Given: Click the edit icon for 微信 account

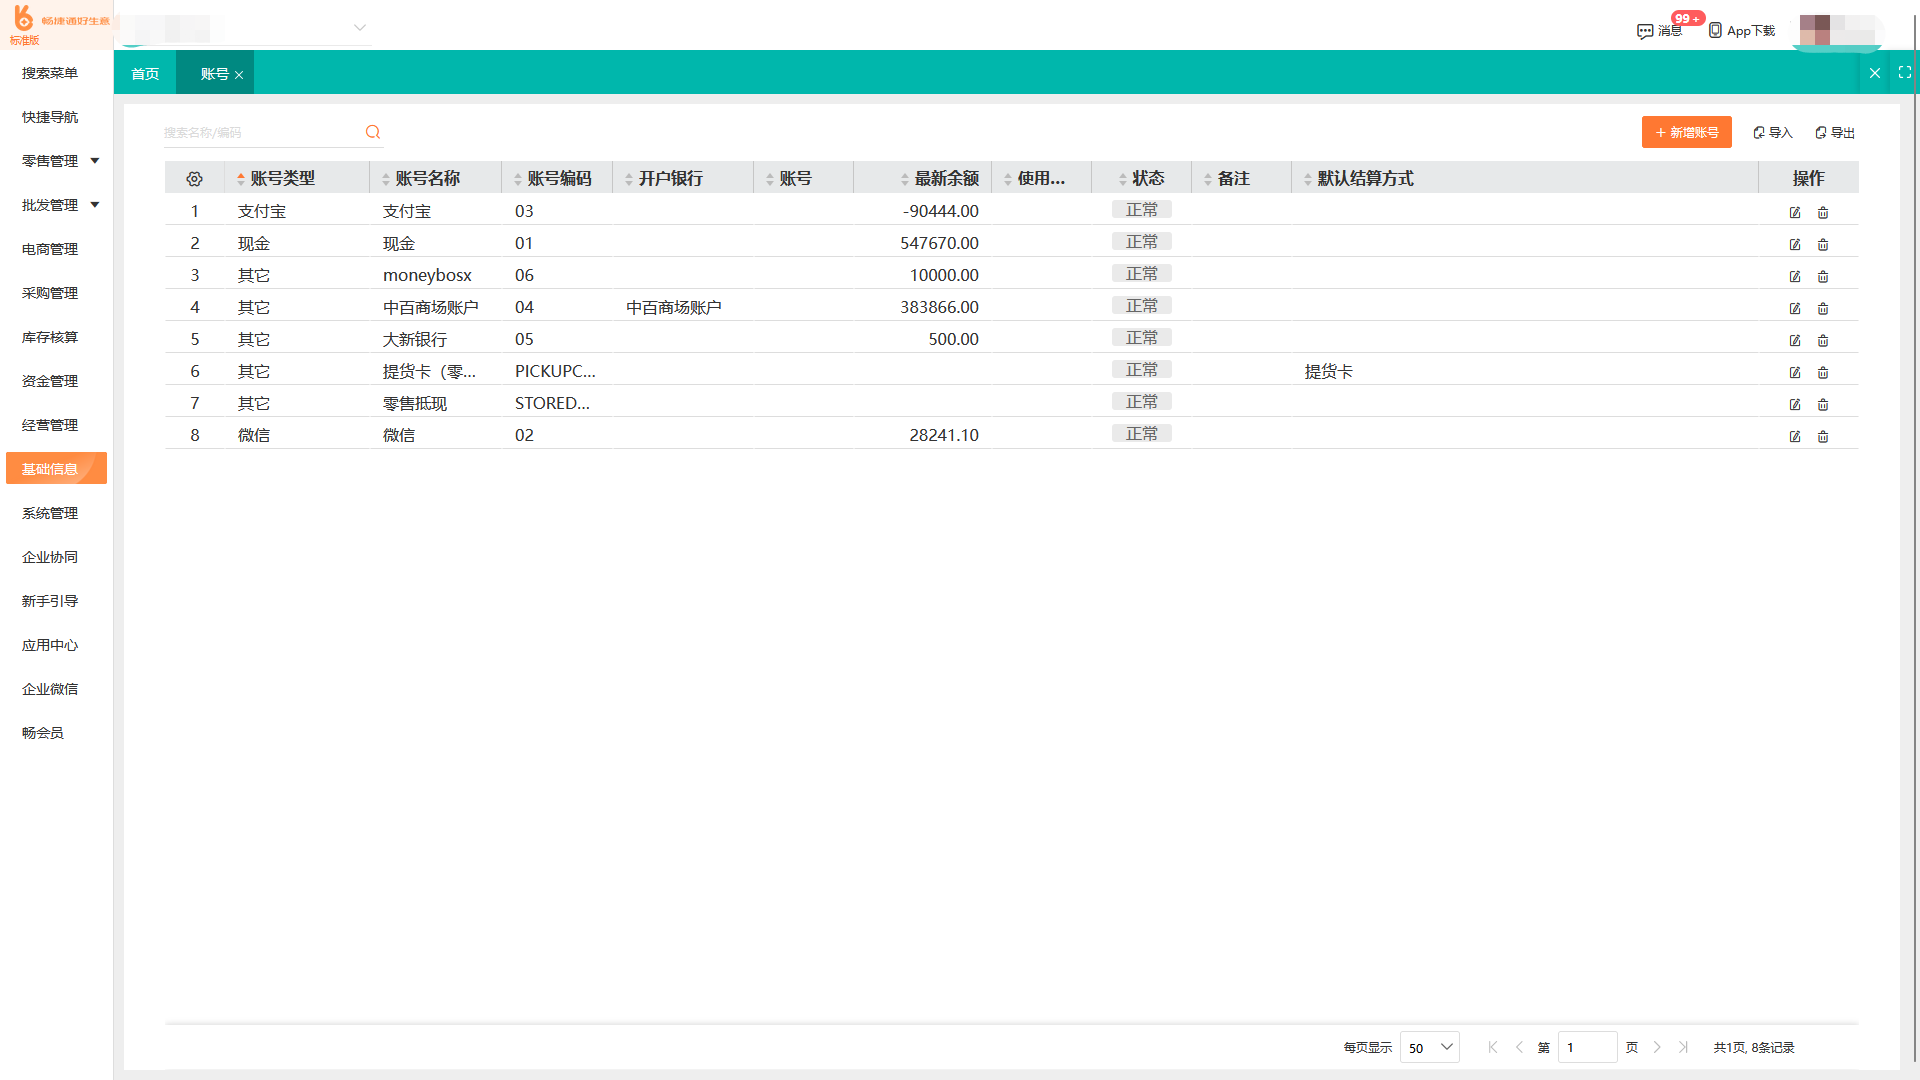Looking at the screenshot, I should tap(1795, 435).
